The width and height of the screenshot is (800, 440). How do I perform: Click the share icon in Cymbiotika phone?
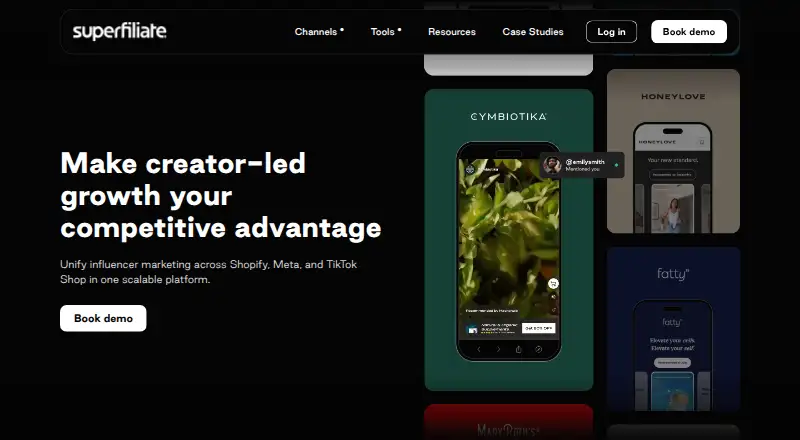pos(518,350)
